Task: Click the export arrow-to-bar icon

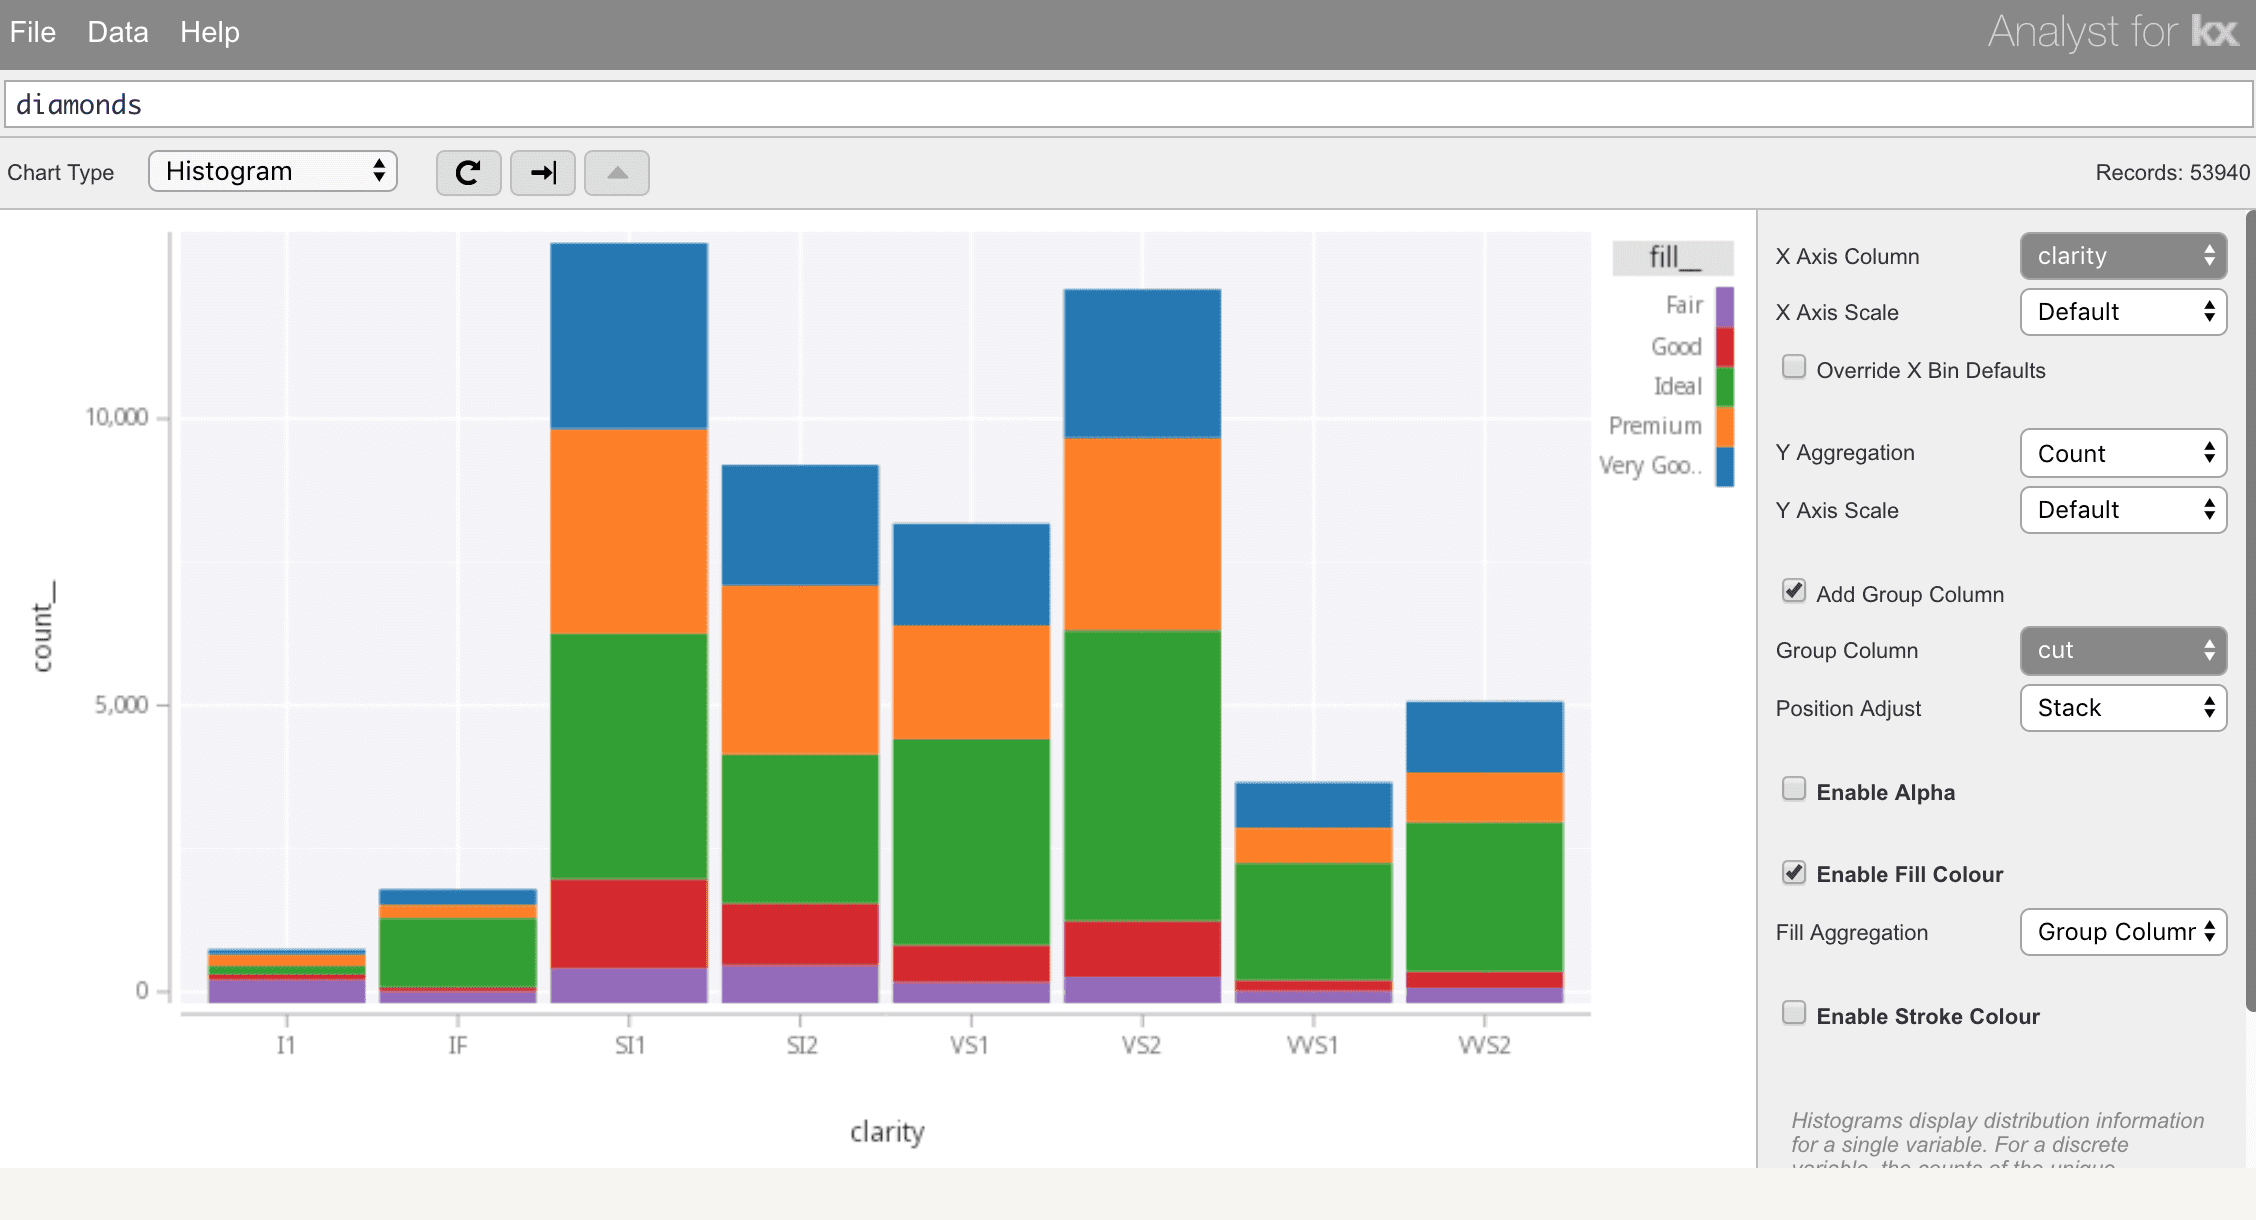Action: [543, 173]
